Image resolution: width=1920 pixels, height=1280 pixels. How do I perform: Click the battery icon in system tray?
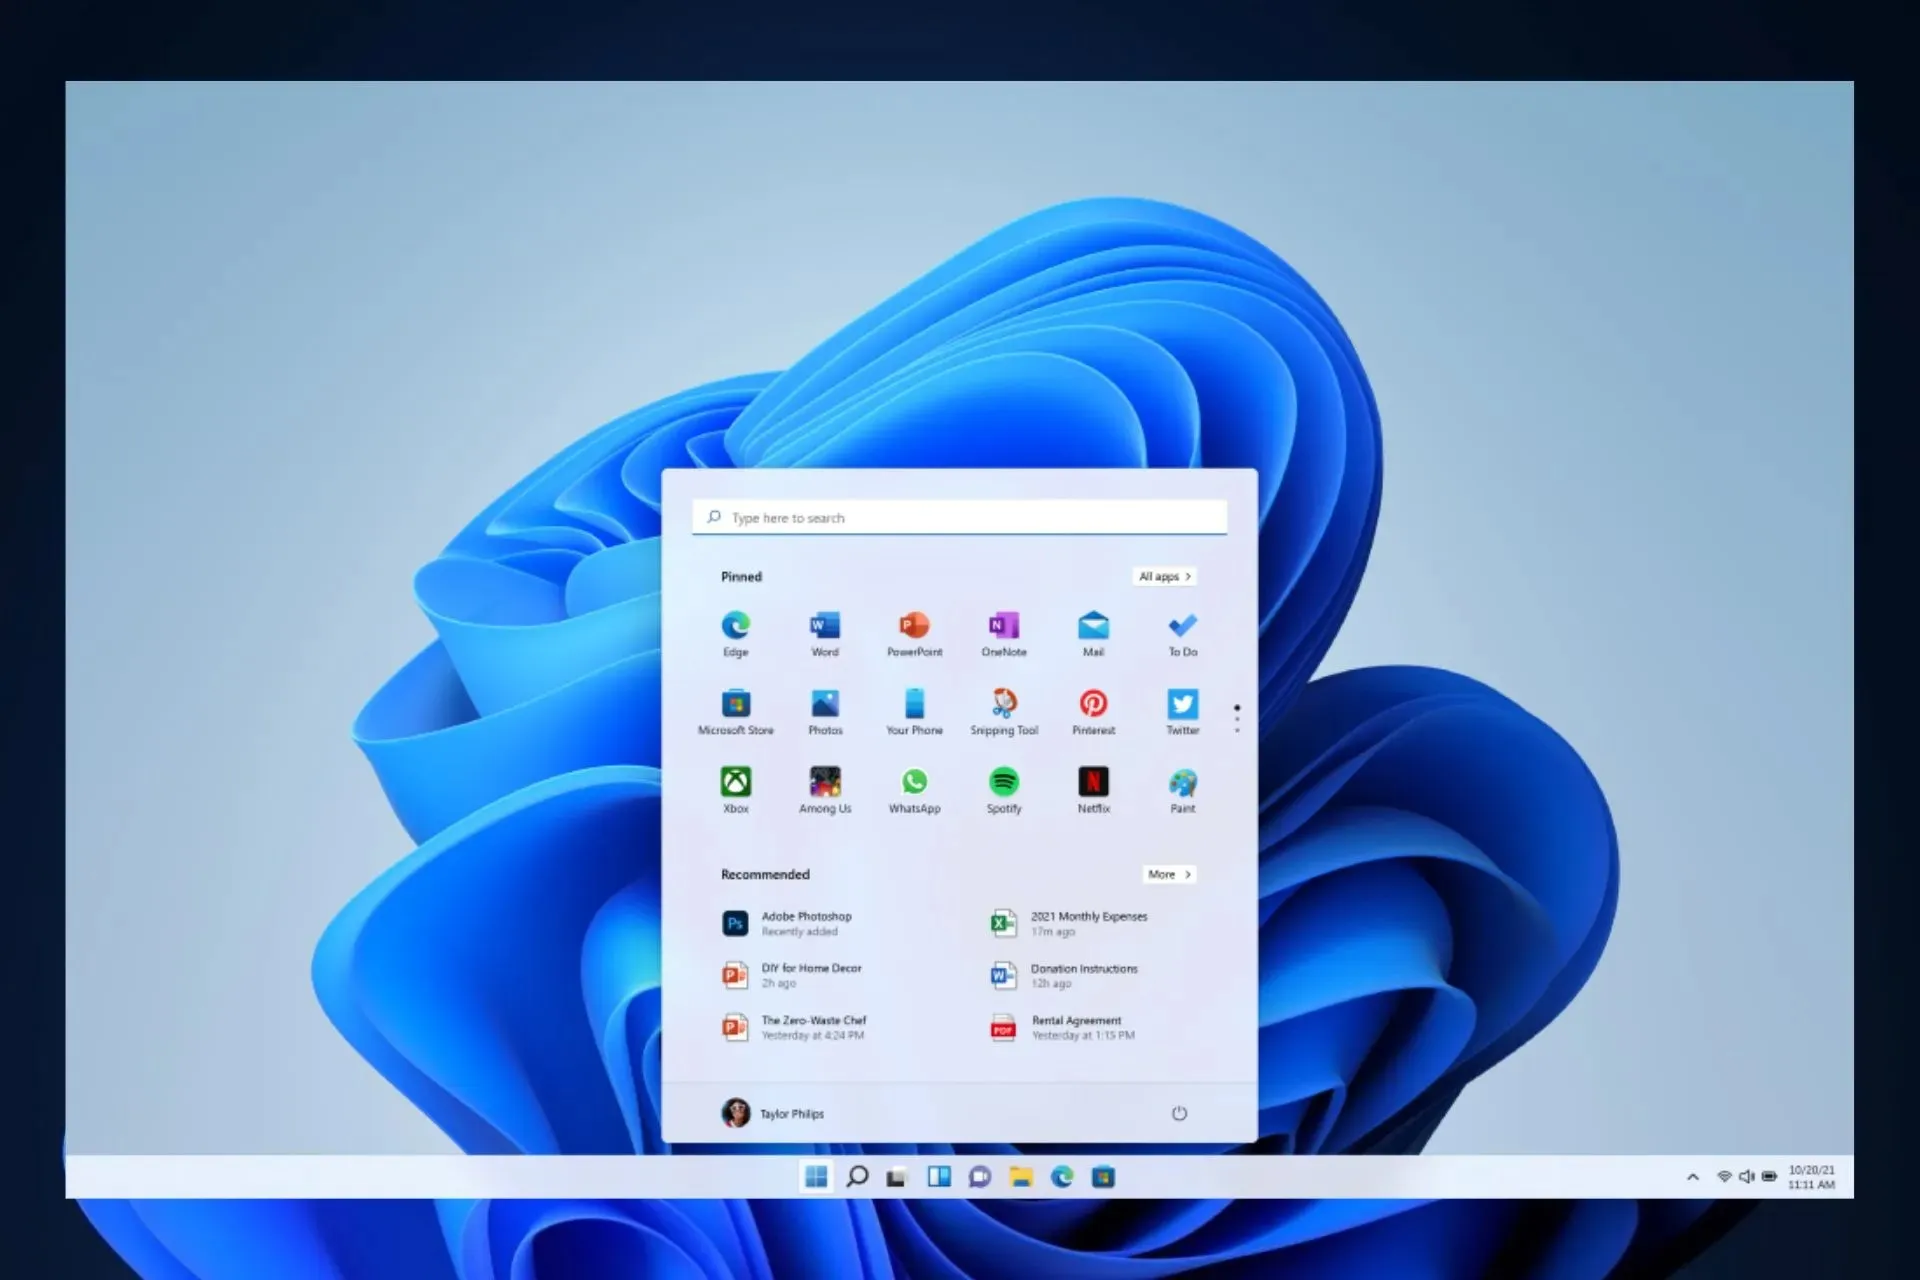tap(1769, 1177)
